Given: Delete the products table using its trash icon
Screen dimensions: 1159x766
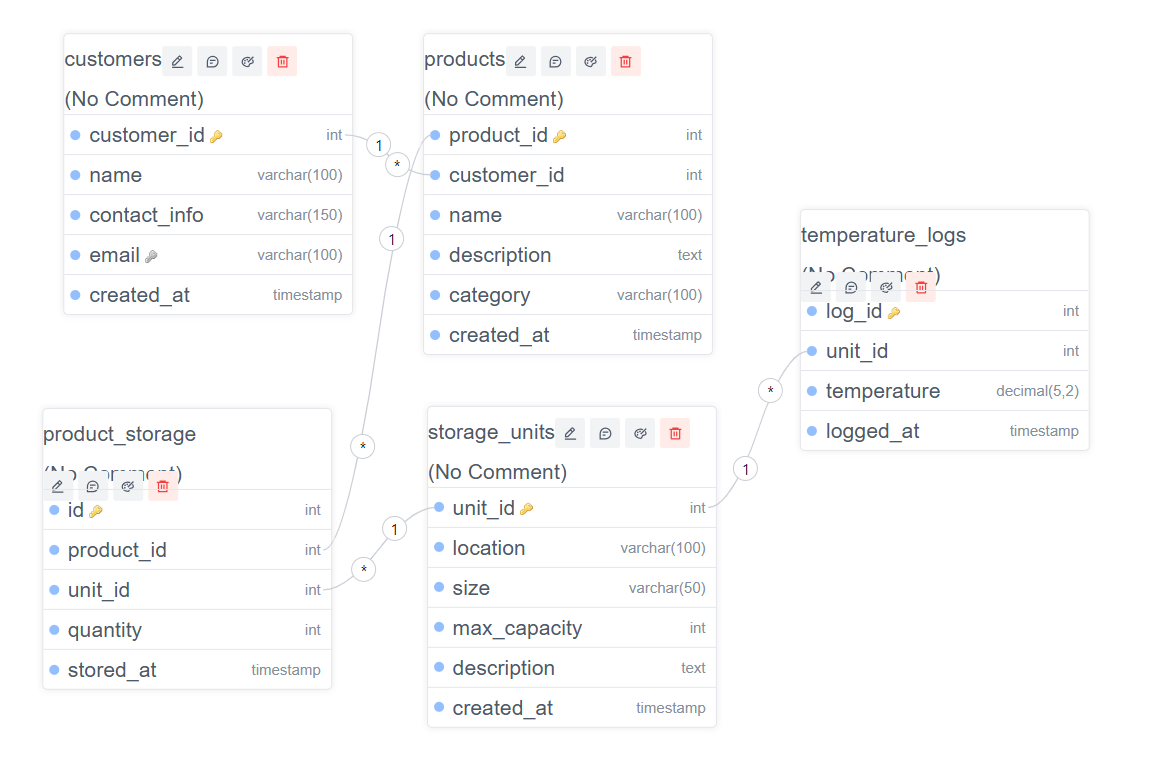Looking at the screenshot, I should [x=625, y=61].
